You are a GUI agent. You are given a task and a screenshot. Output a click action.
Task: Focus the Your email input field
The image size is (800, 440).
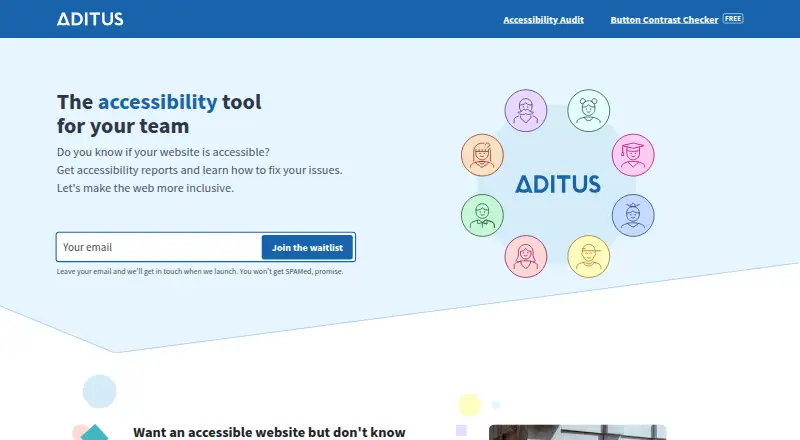(x=159, y=247)
